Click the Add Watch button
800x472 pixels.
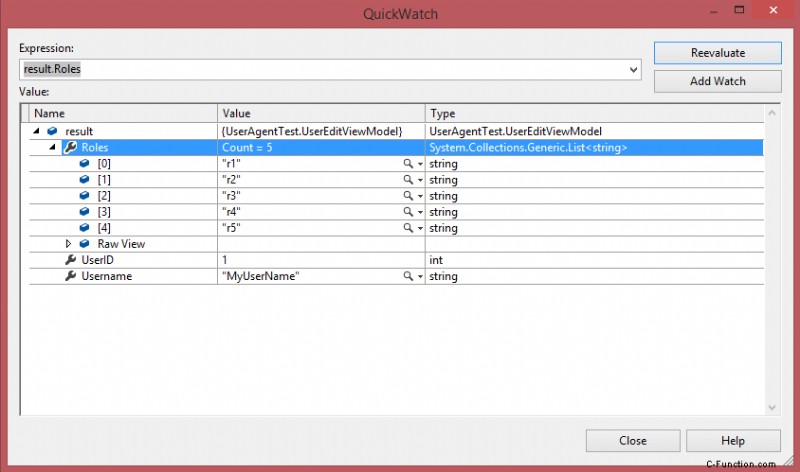[717, 81]
